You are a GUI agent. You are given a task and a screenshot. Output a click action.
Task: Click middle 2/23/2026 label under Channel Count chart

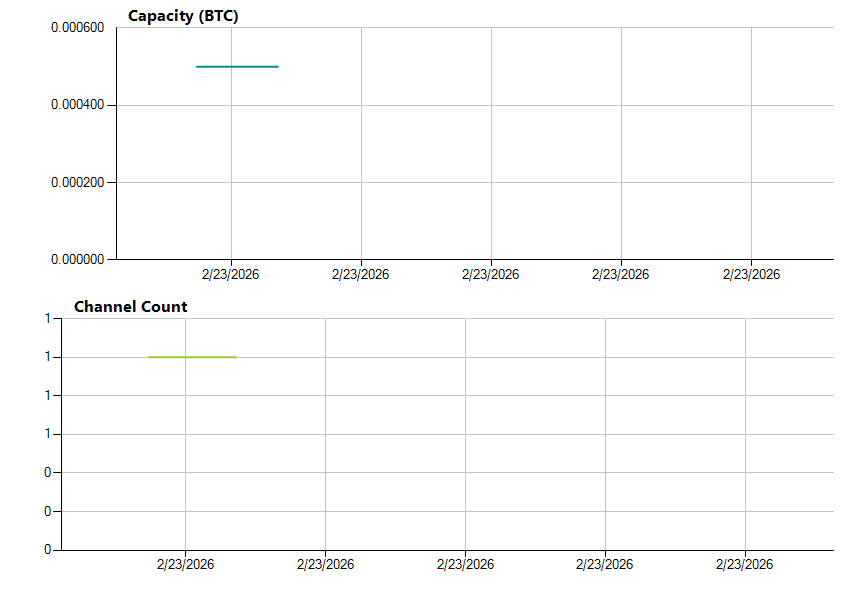click(465, 564)
